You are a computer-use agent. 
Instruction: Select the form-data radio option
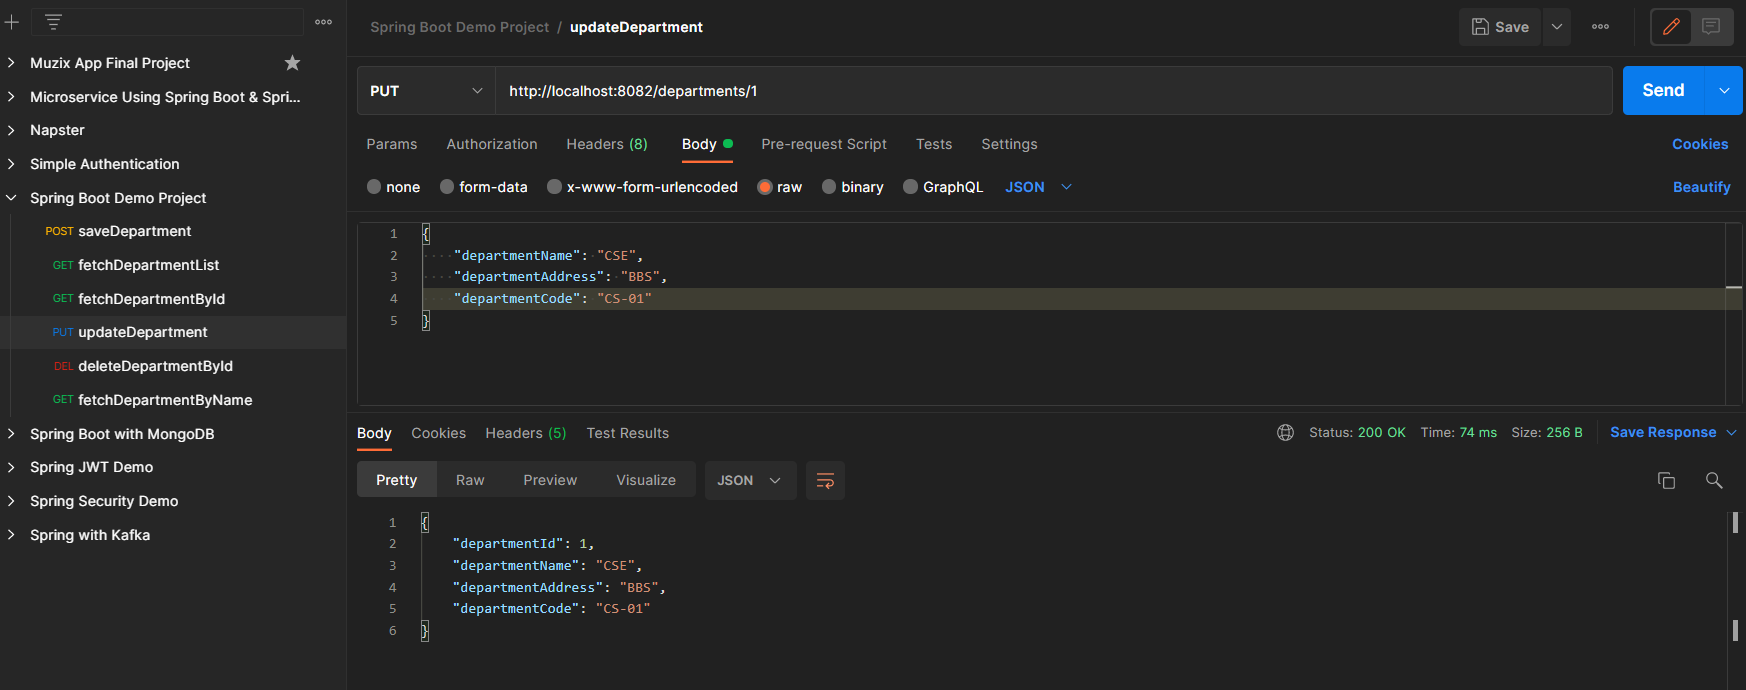[447, 187]
